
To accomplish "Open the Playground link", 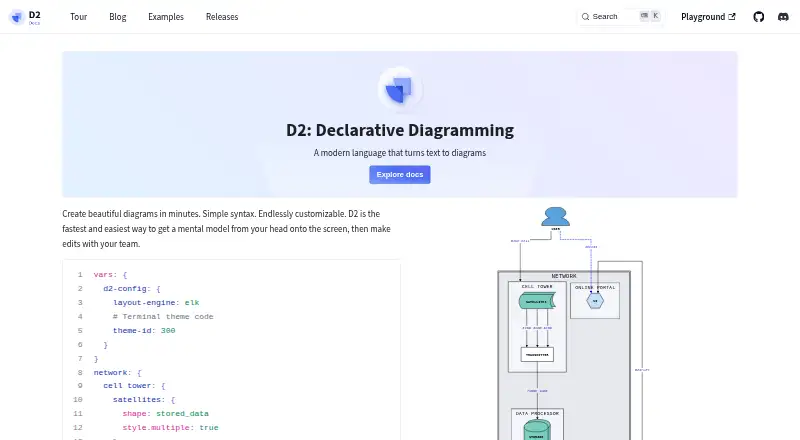I will click(x=708, y=17).
